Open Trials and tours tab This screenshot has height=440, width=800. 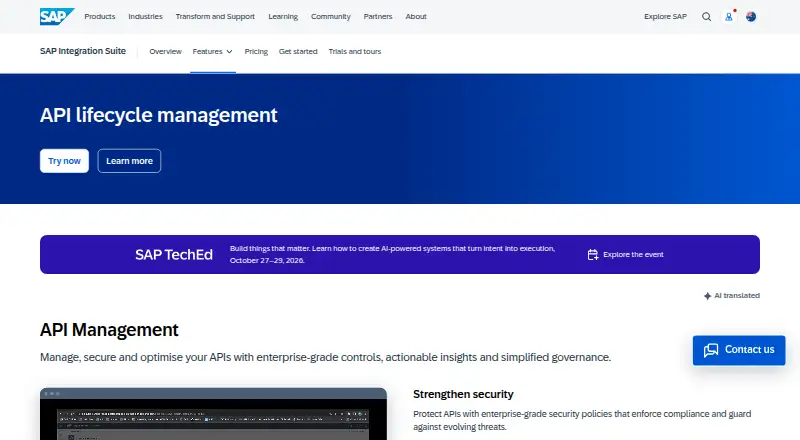[x=355, y=52]
